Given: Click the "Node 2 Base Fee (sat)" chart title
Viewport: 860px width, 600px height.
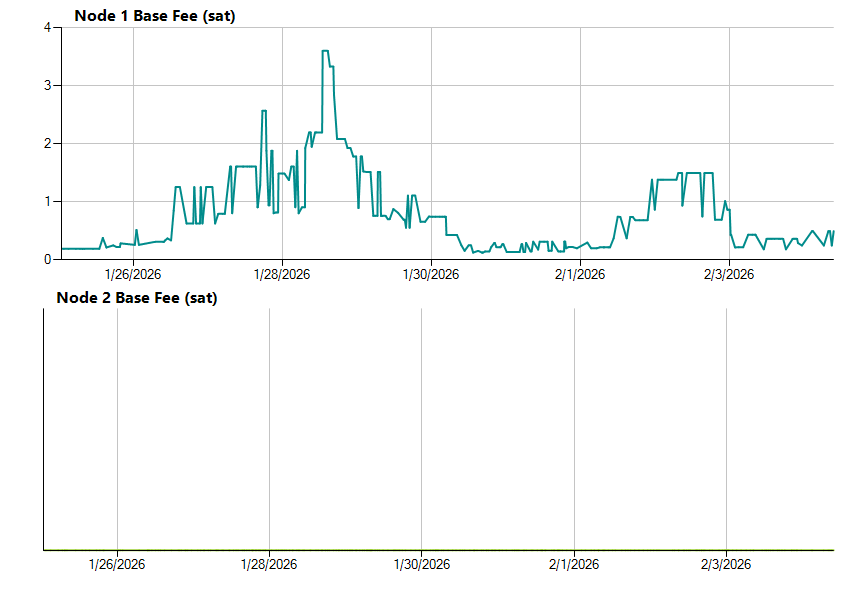Looking at the screenshot, I should click(137, 297).
